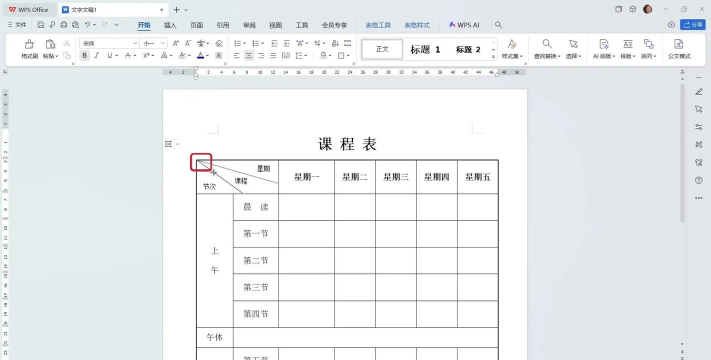Image resolution: width=711 pixels, height=360 pixels.
Task: Click the WPS AI button
Action: coord(464,25)
